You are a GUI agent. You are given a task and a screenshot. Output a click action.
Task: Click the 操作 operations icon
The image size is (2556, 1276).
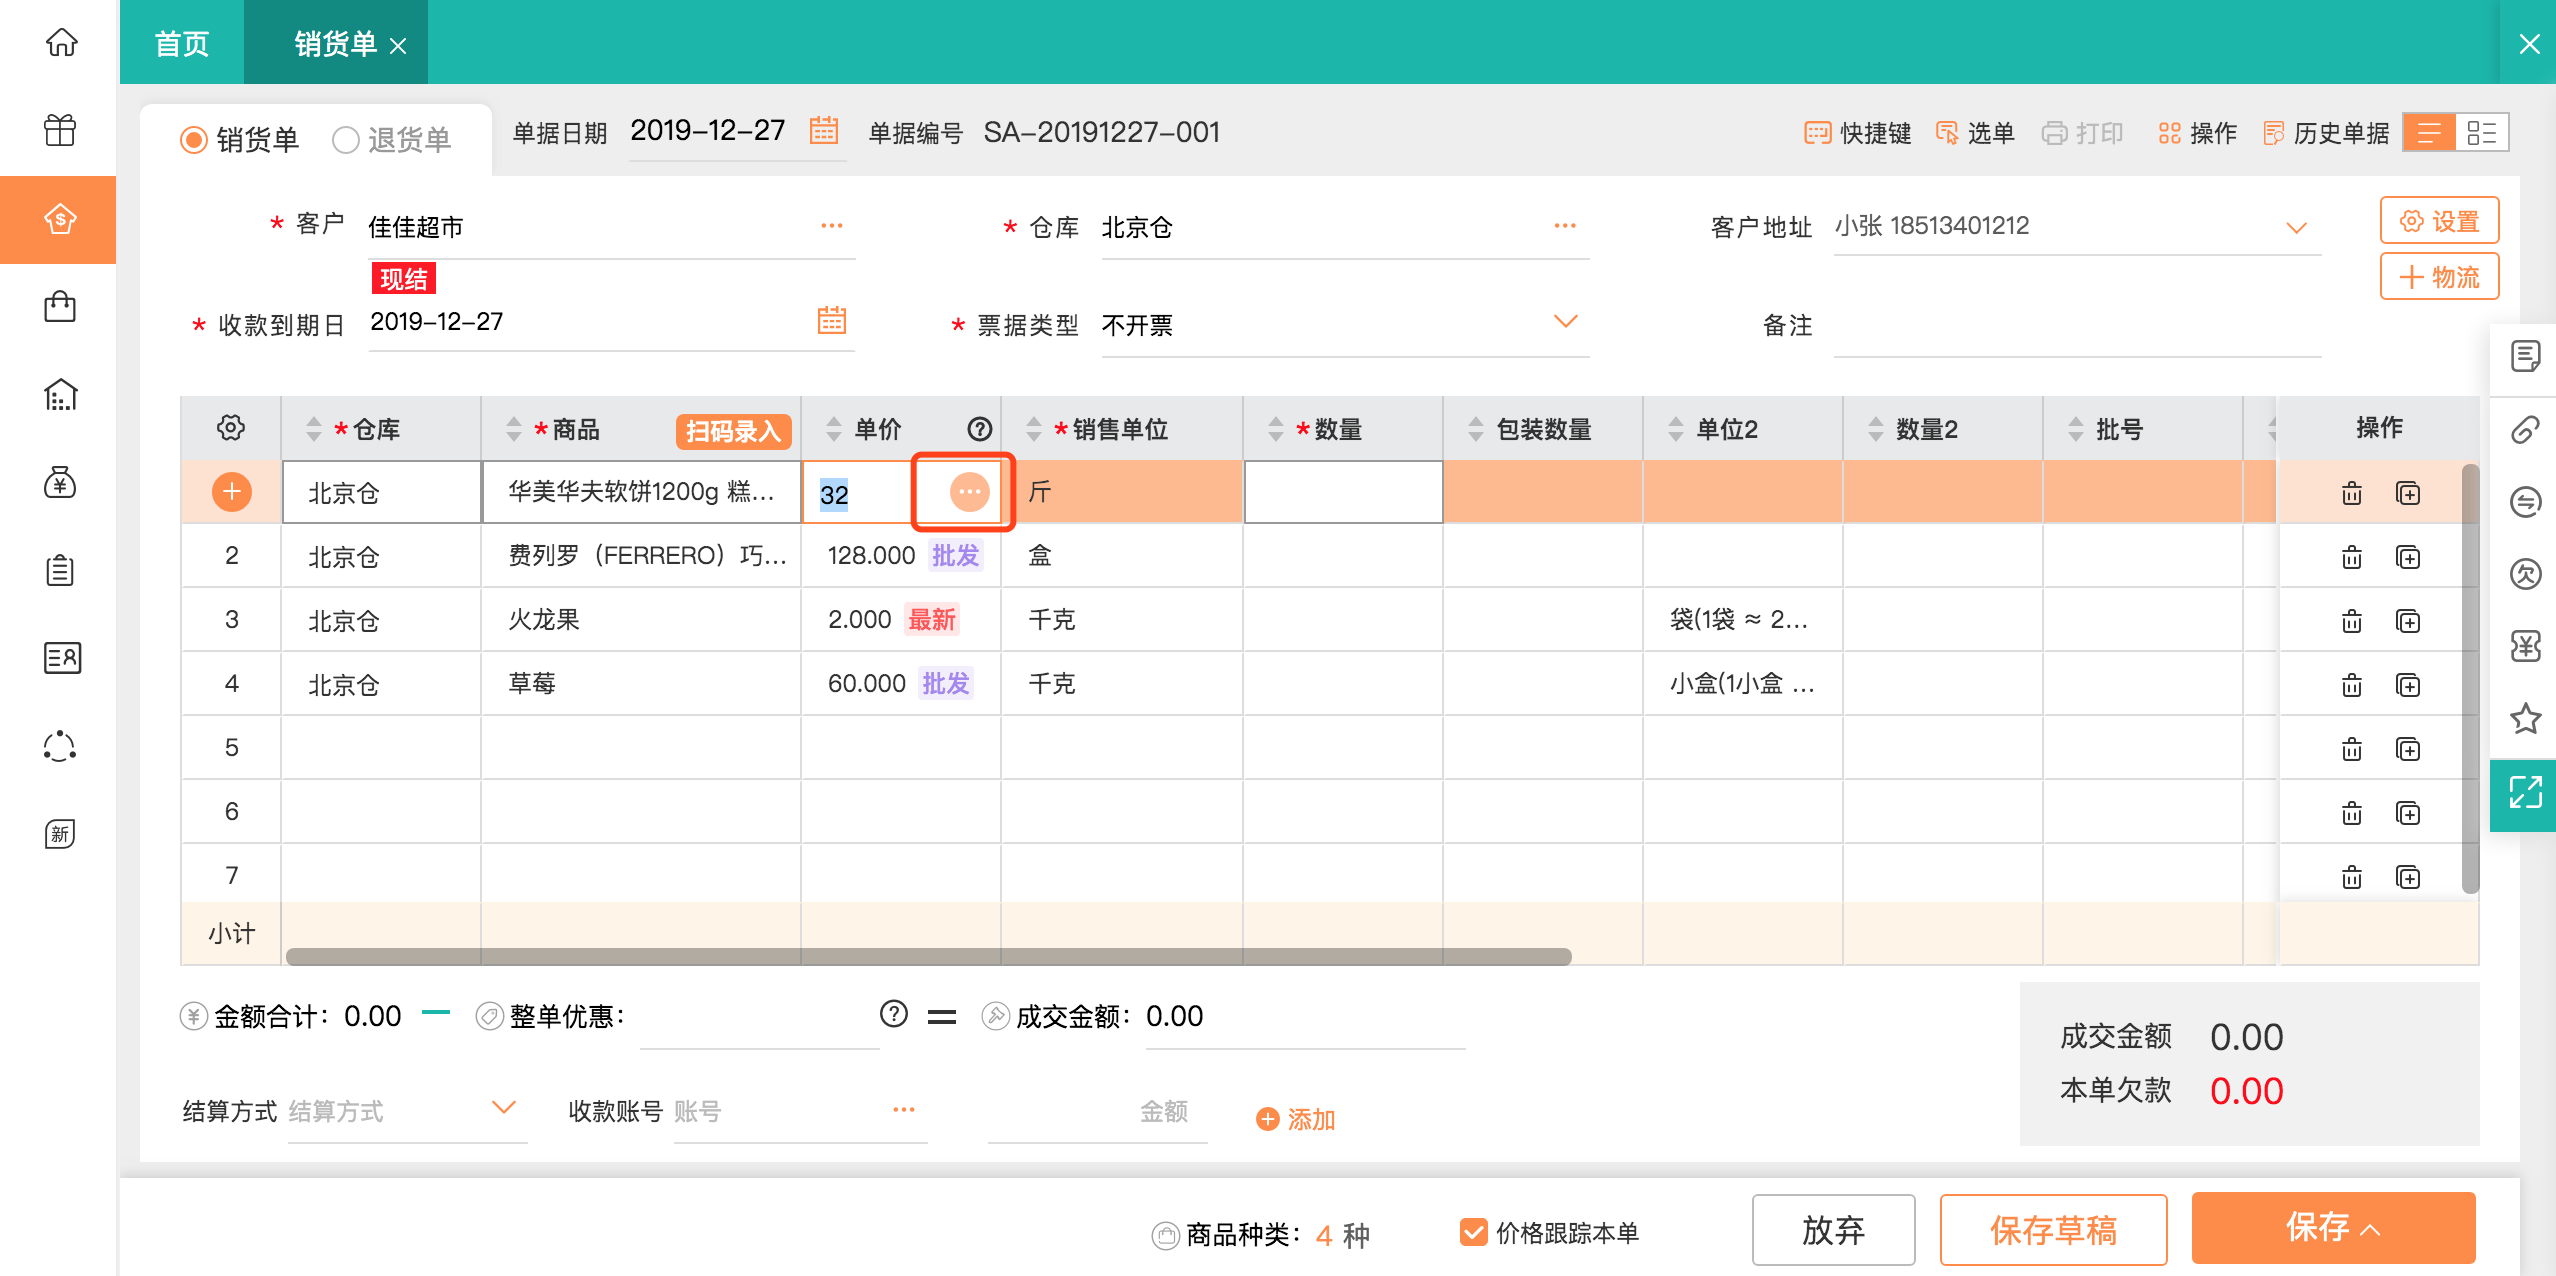pyautogui.click(x=2204, y=134)
